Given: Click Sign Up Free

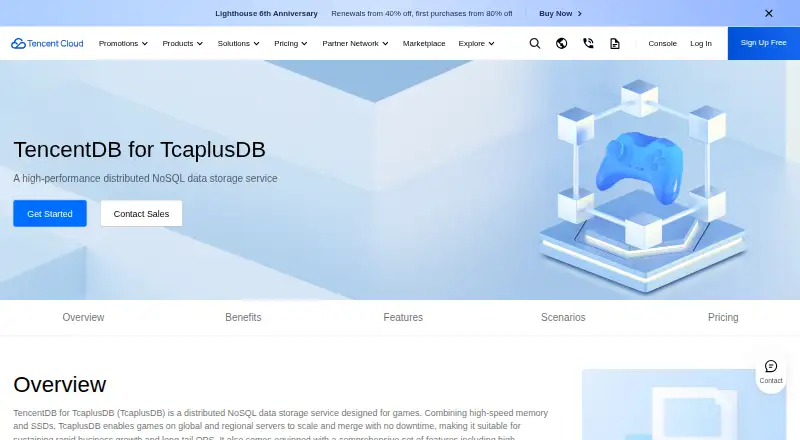Looking at the screenshot, I should click(x=764, y=43).
